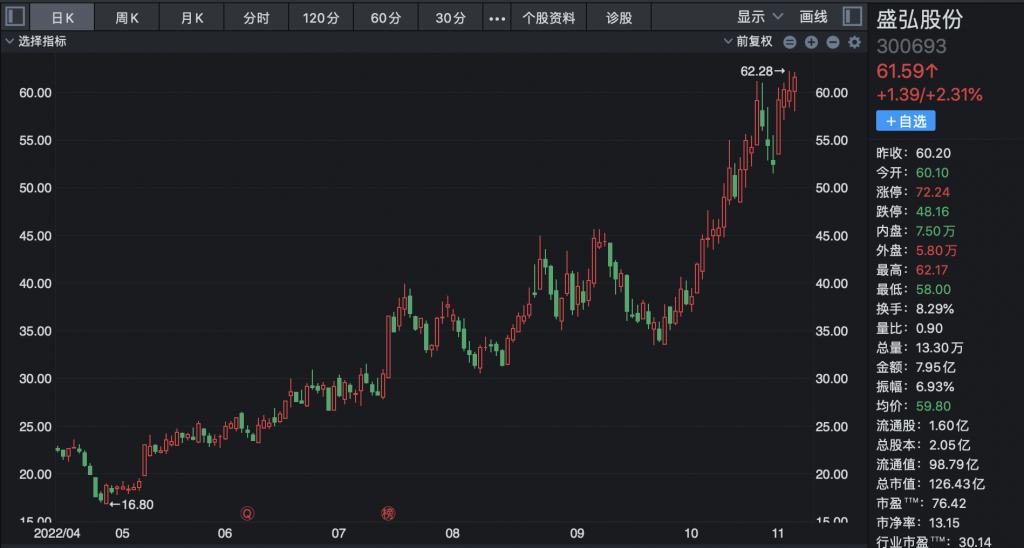1024x548 pixels.
Task: Open the three-dots more periods menu
Action: [x=496, y=18]
